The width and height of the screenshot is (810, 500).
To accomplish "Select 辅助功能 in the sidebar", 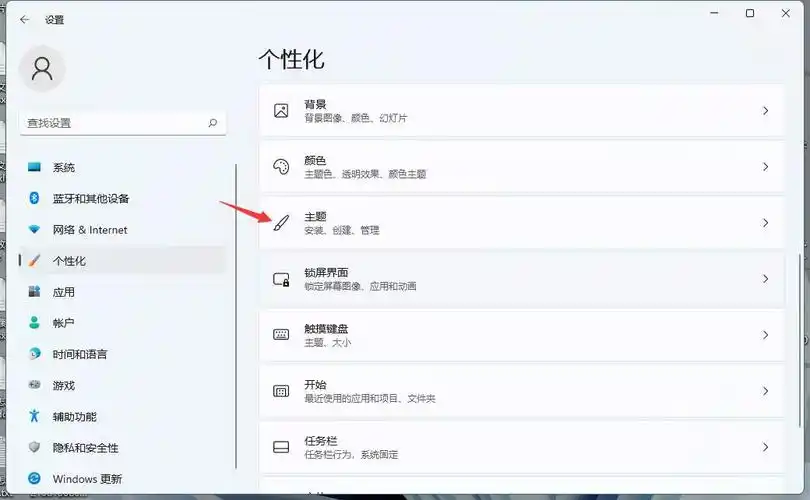I will click(x=75, y=416).
